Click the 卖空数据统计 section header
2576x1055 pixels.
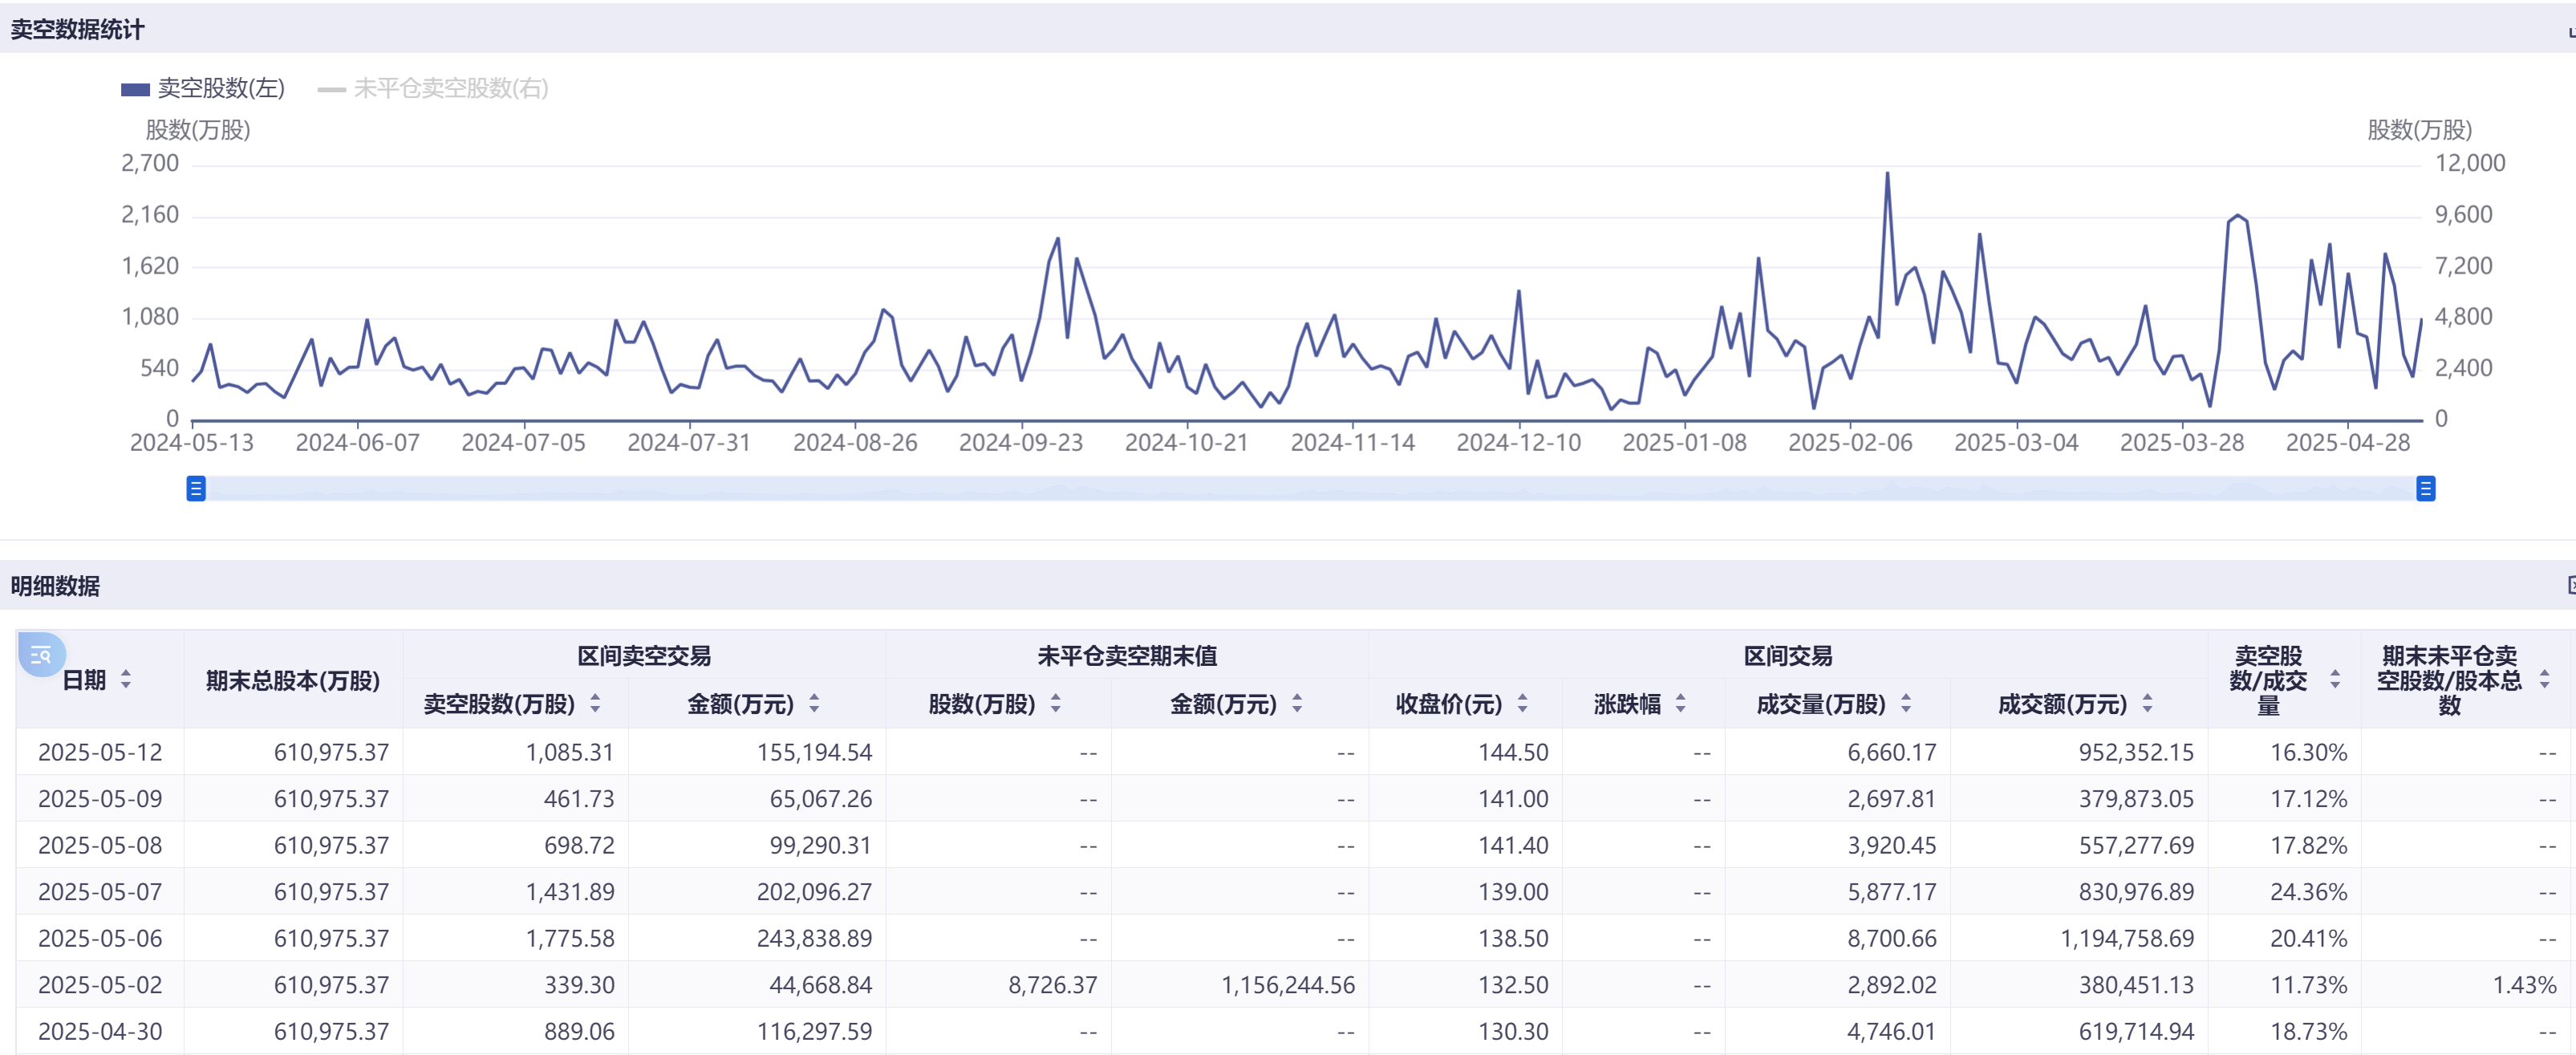point(77,30)
